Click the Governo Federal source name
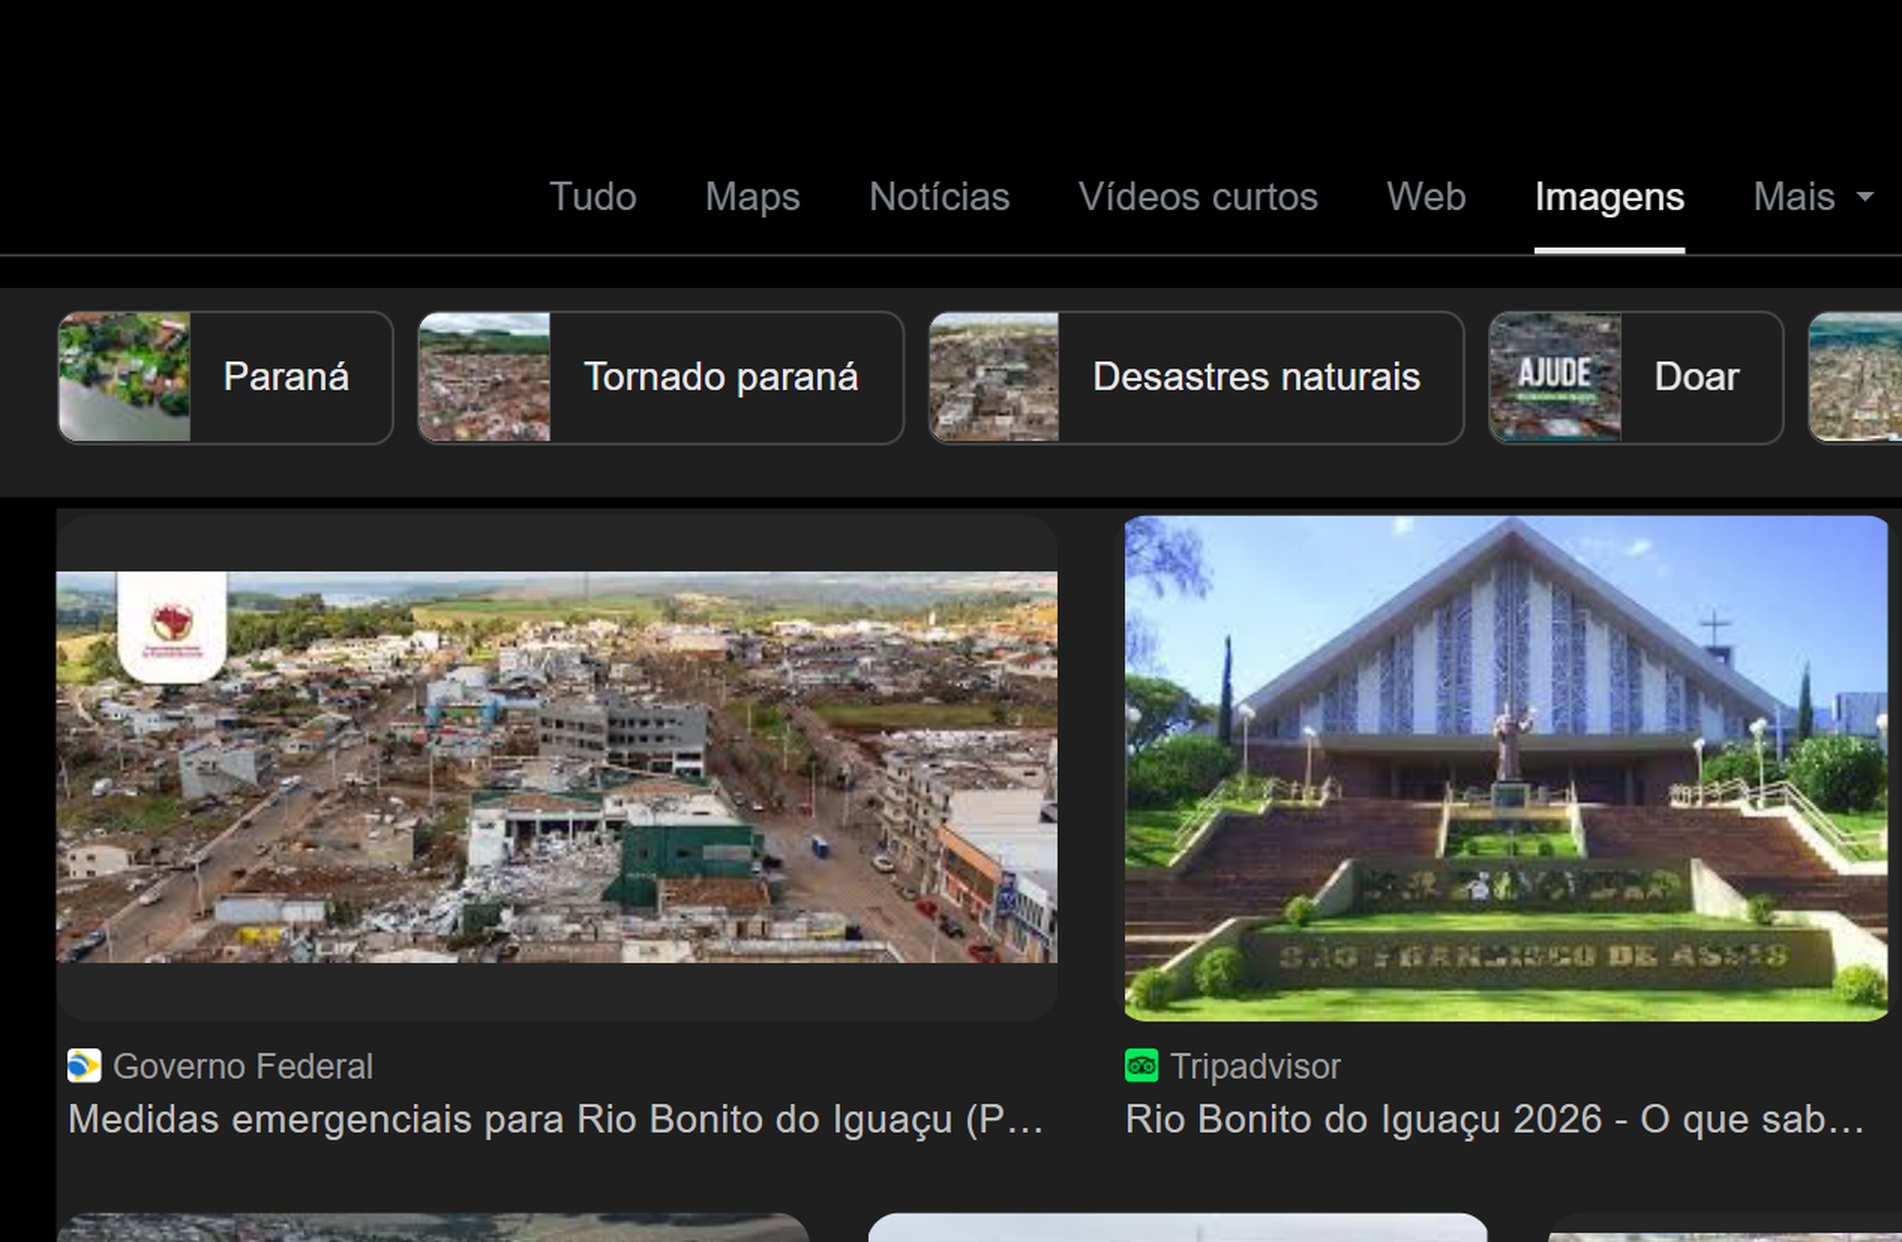 pyautogui.click(x=243, y=1066)
